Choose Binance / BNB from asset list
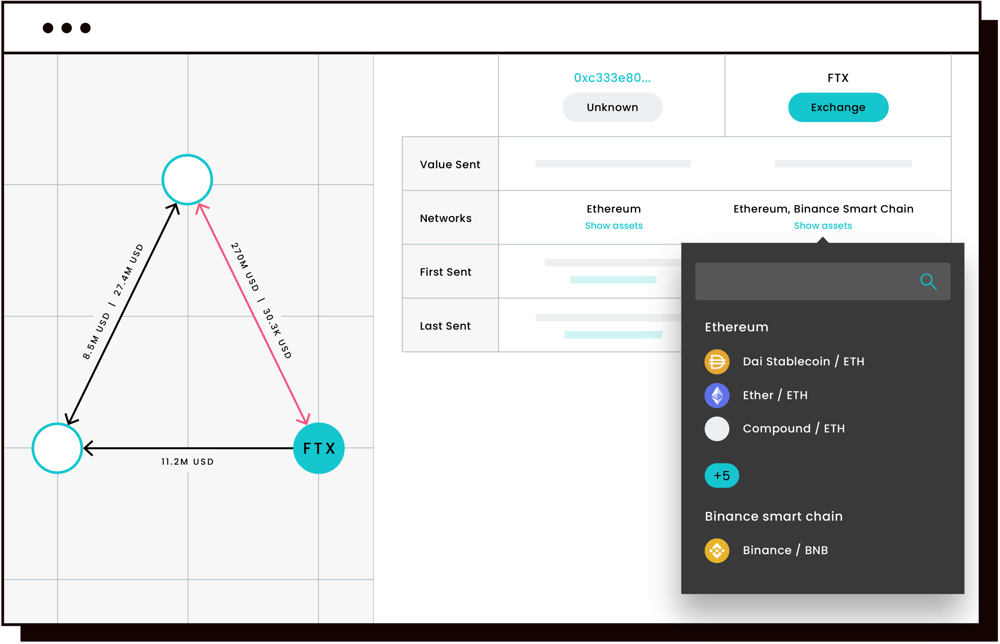1000x644 pixels. click(785, 550)
